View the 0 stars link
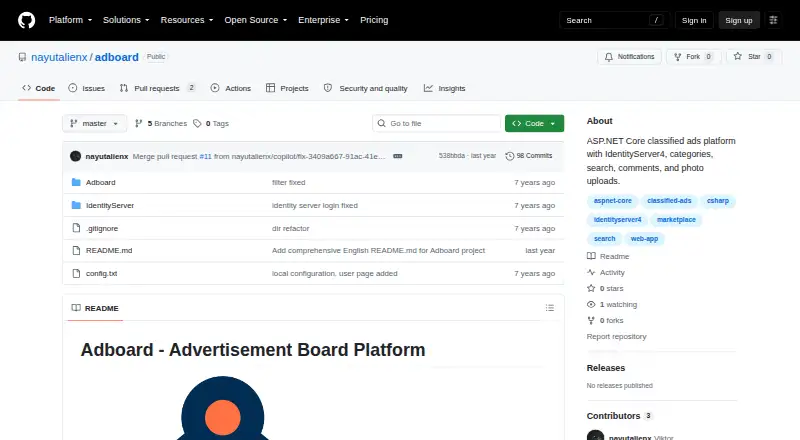800x440 pixels. (605, 288)
